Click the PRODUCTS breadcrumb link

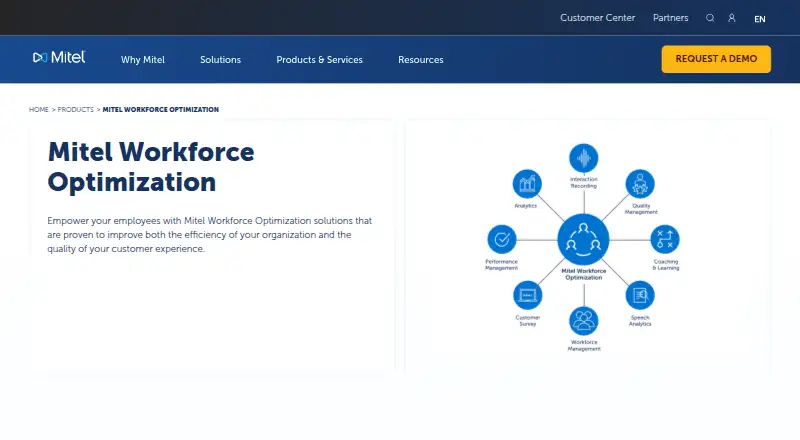point(76,110)
